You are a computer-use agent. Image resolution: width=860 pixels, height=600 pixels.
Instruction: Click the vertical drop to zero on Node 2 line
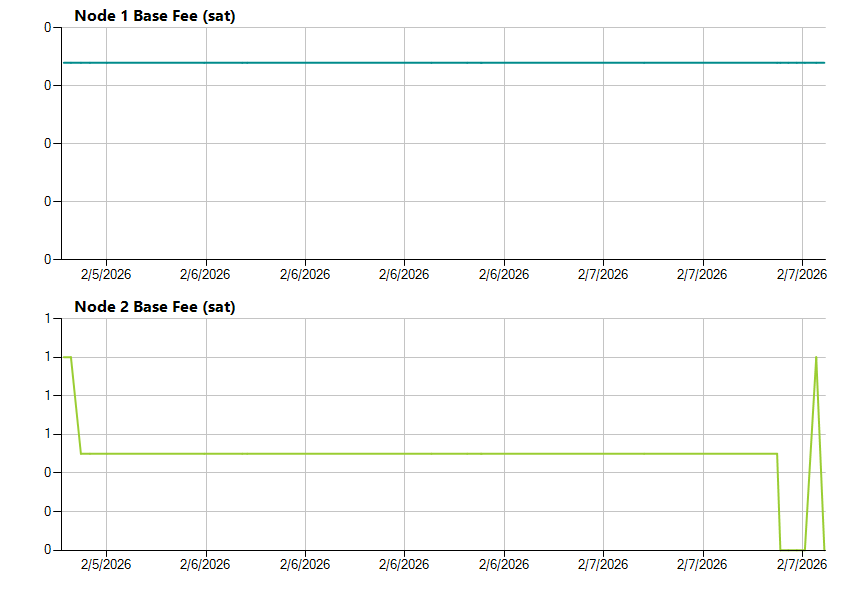pyautogui.click(x=779, y=500)
